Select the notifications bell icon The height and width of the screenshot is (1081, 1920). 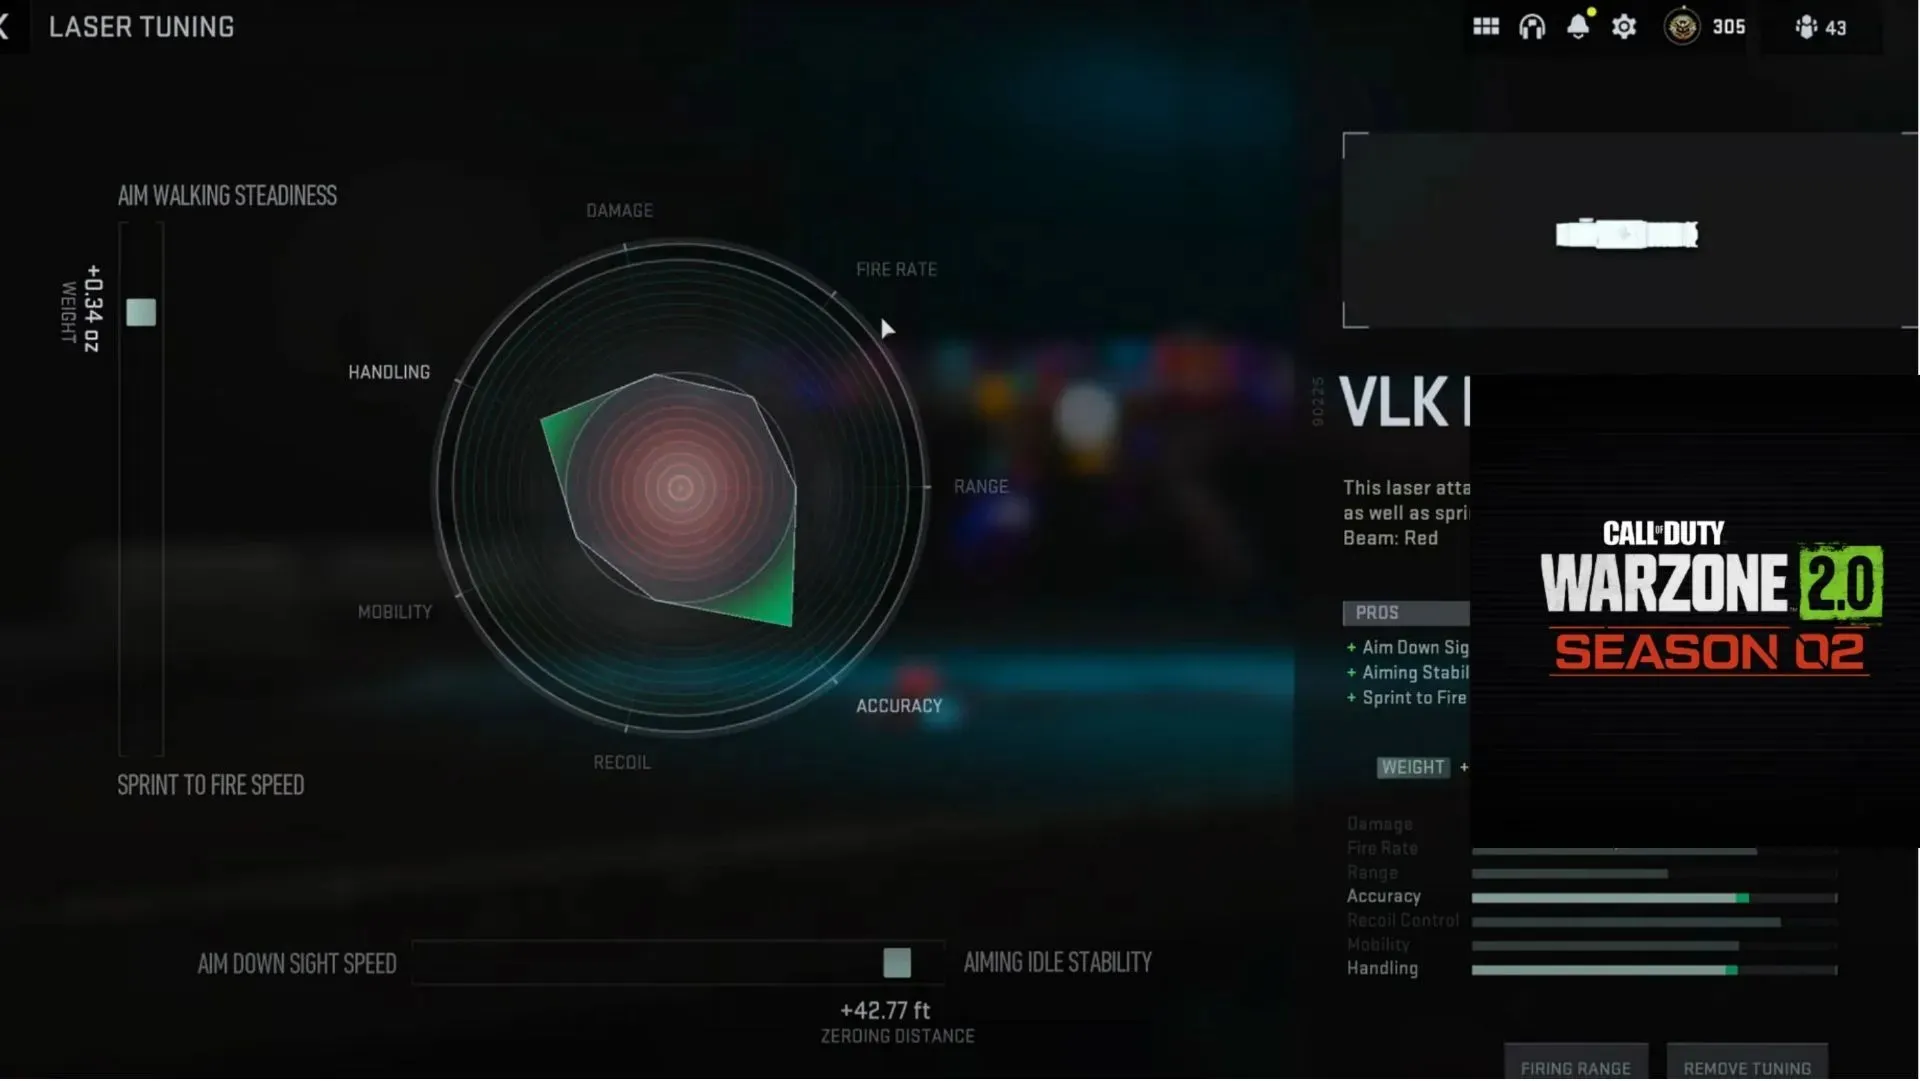(1577, 26)
